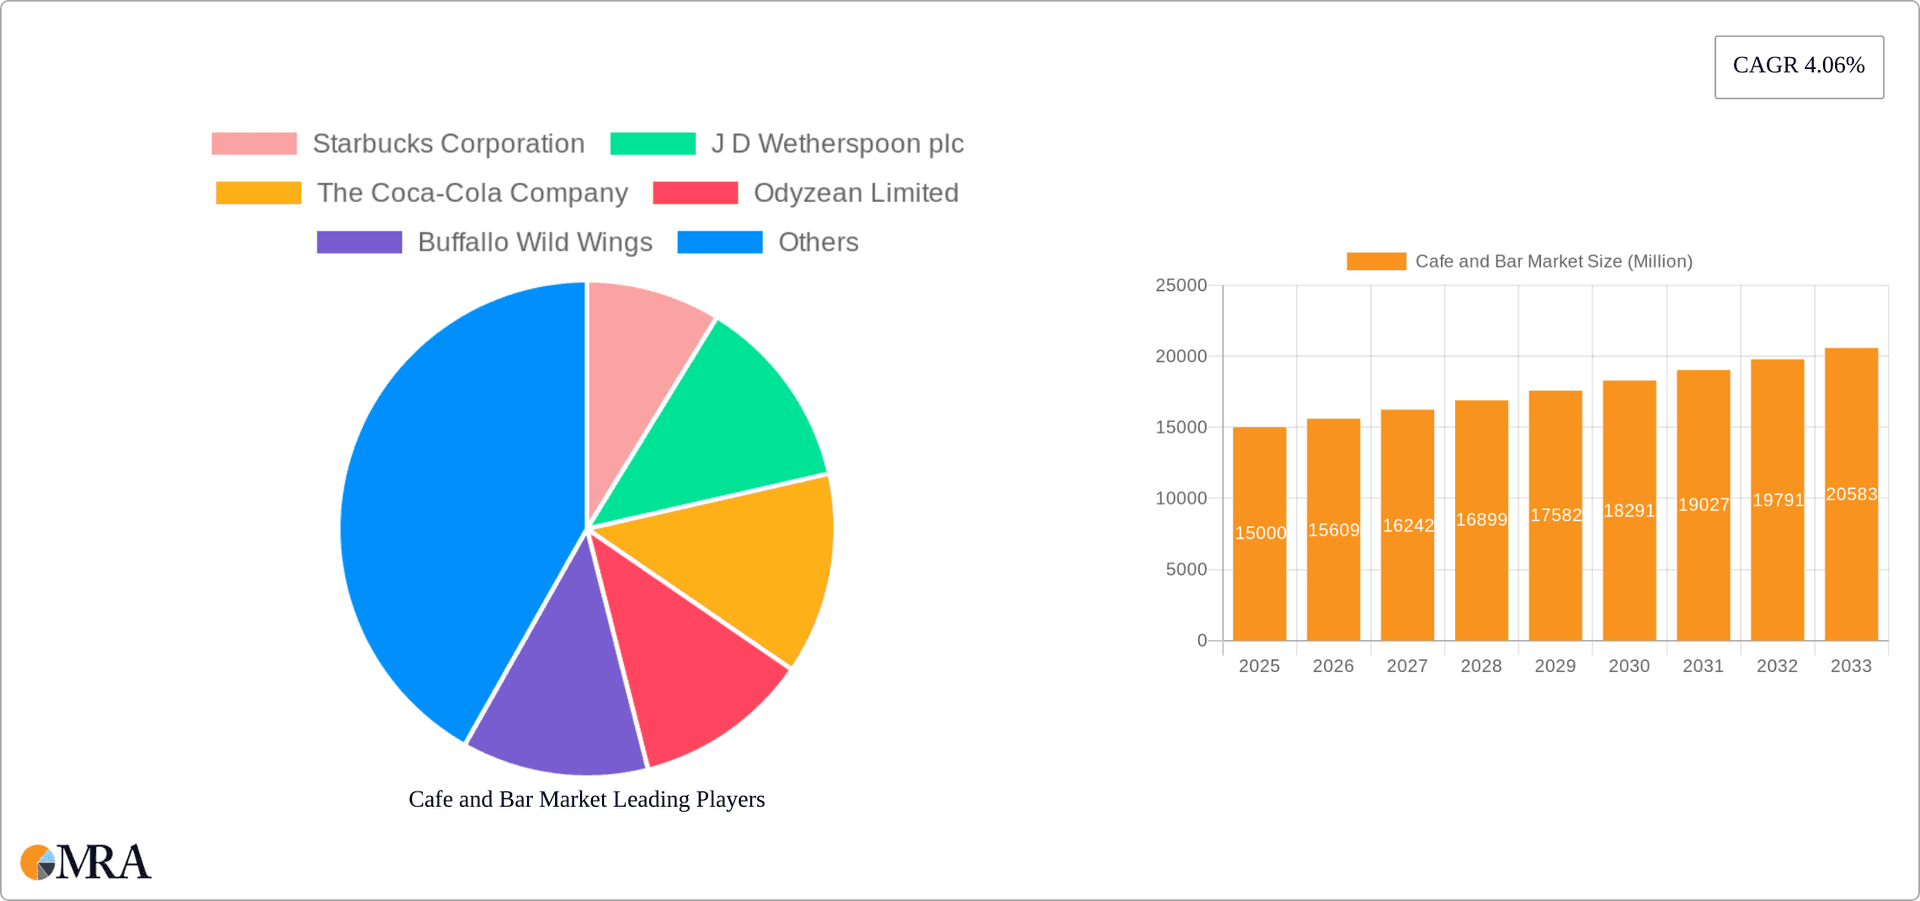This screenshot has height=901, width=1920.
Task: Click the Others blue legend swatch
Action: pos(720,241)
